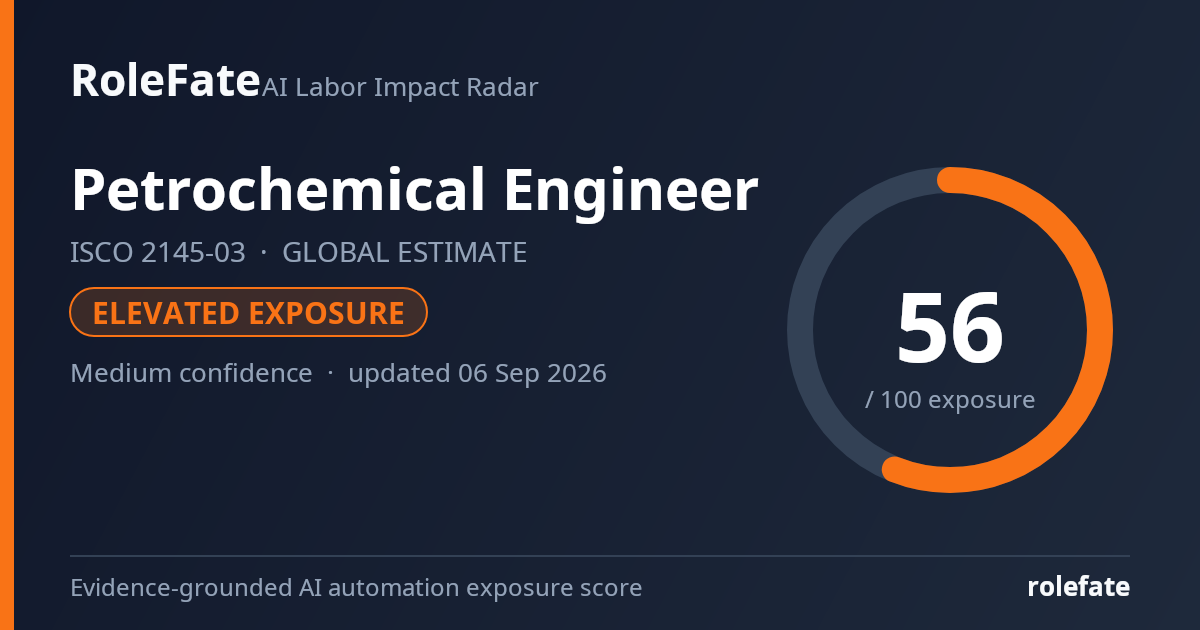Click the orange filled arc of the ring
Viewport: 1200px width, 630px height.
coord(1098,330)
